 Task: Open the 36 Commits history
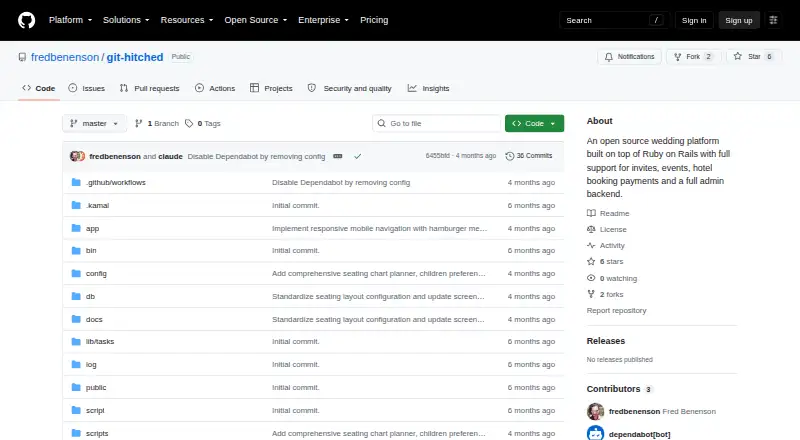[529, 156]
